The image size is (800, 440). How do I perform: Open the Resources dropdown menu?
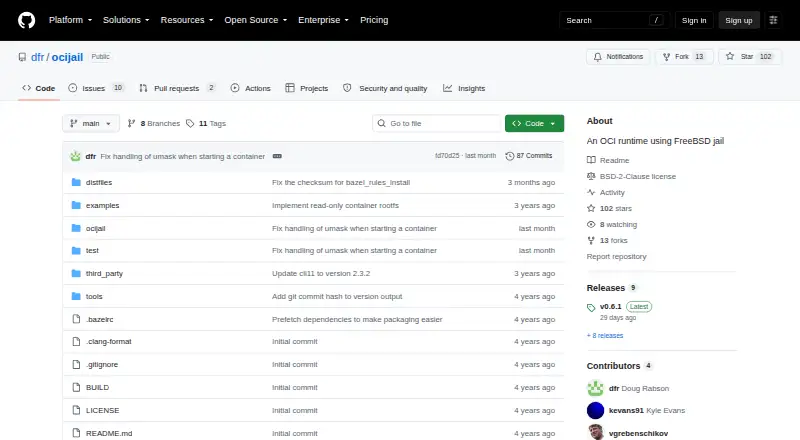(187, 20)
